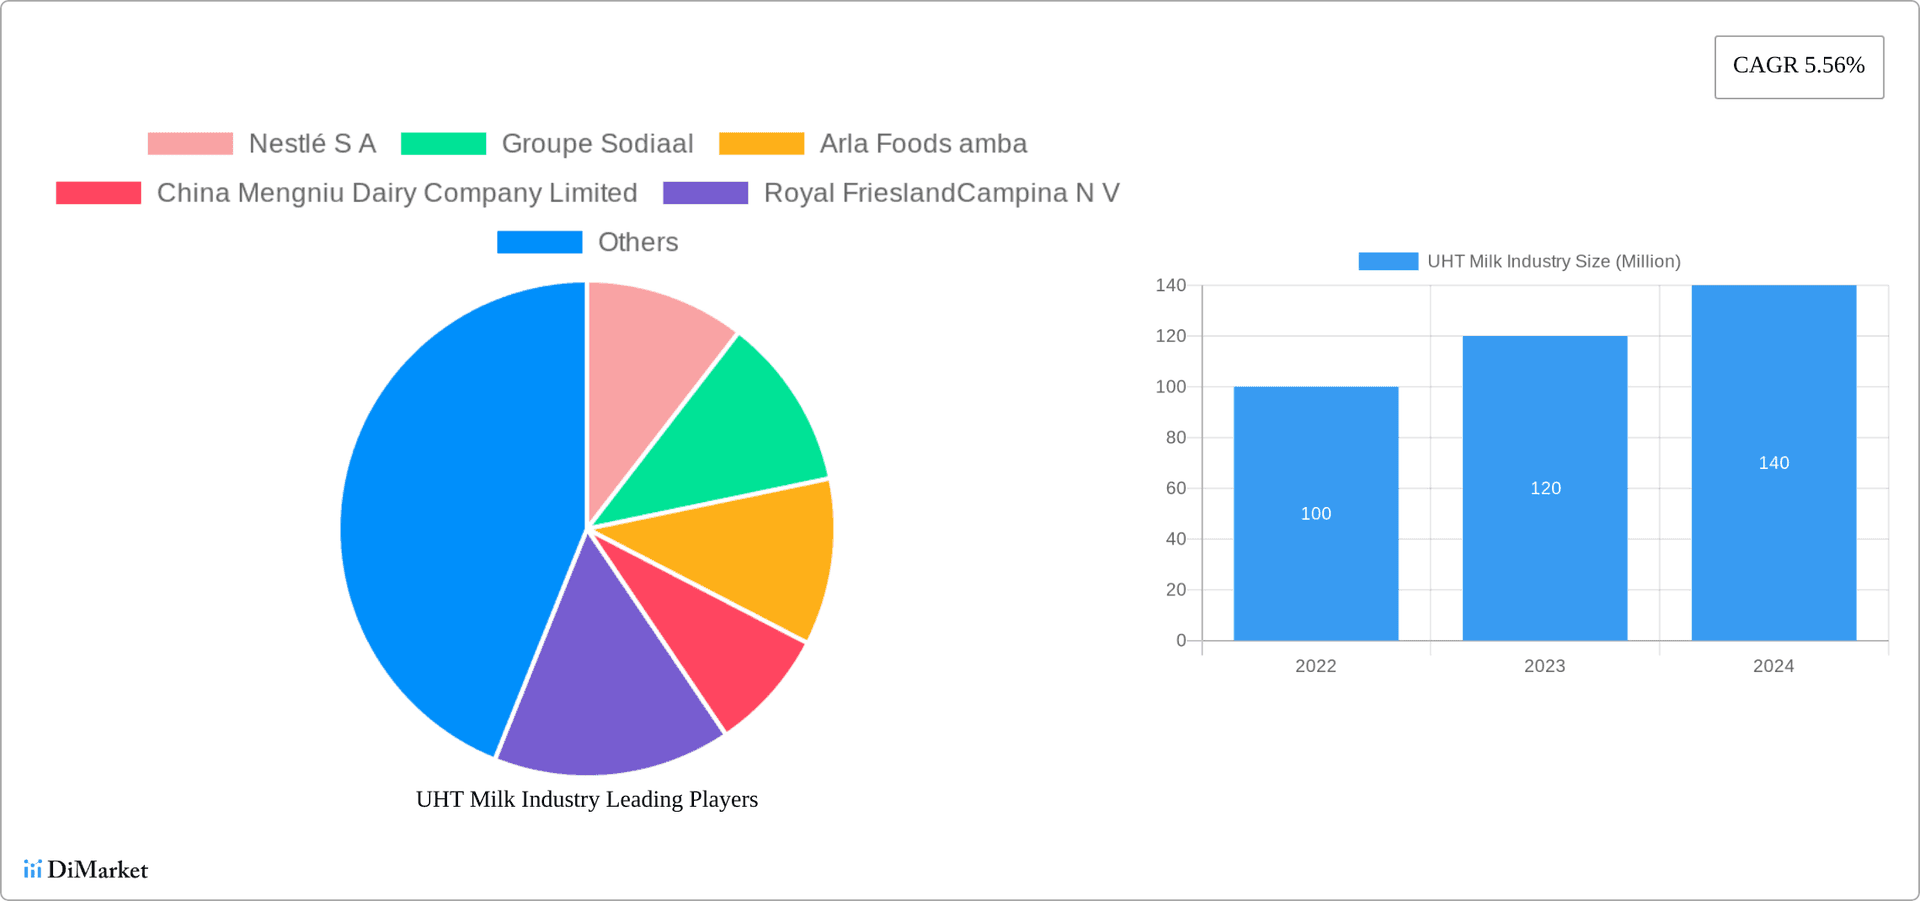The width and height of the screenshot is (1920, 901).
Task: Click the green Groupe Sodiaal legend swatch
Action: (x=441, y=143)
